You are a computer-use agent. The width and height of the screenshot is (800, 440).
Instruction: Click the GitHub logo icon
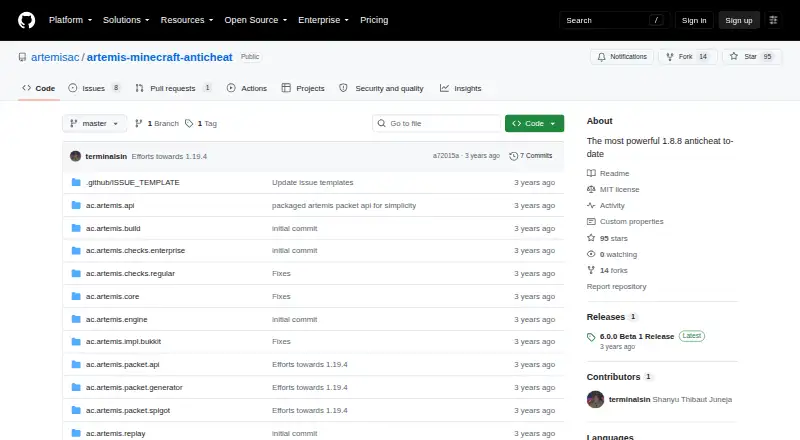coord(27,20)
